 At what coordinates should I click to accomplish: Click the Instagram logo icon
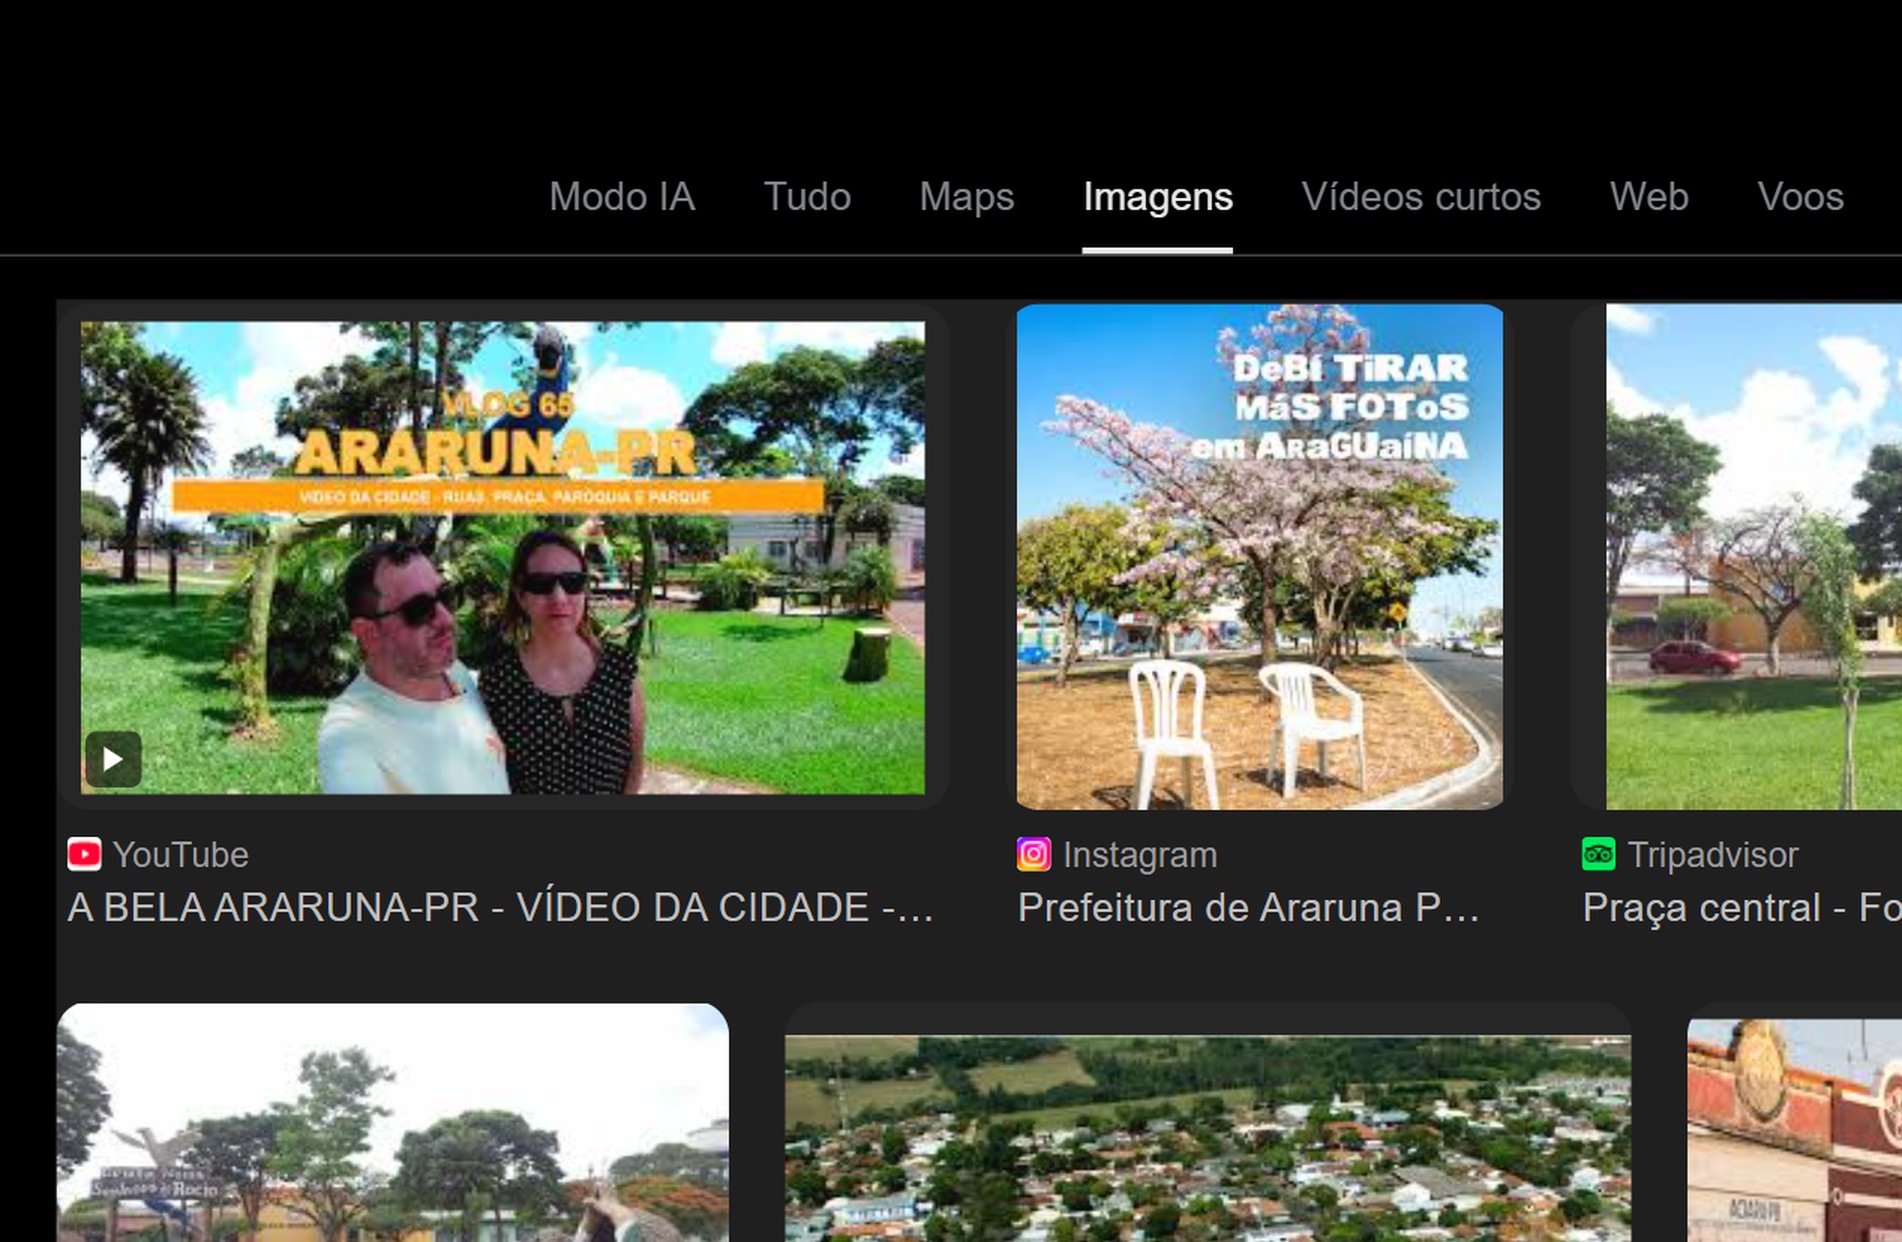[x=1033, y=854]
